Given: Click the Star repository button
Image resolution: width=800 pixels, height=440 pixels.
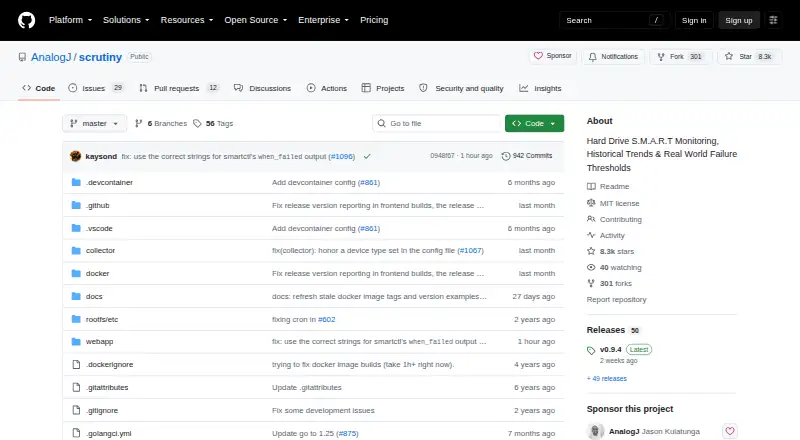Looking at the screenshot, I should pos(749,57).
